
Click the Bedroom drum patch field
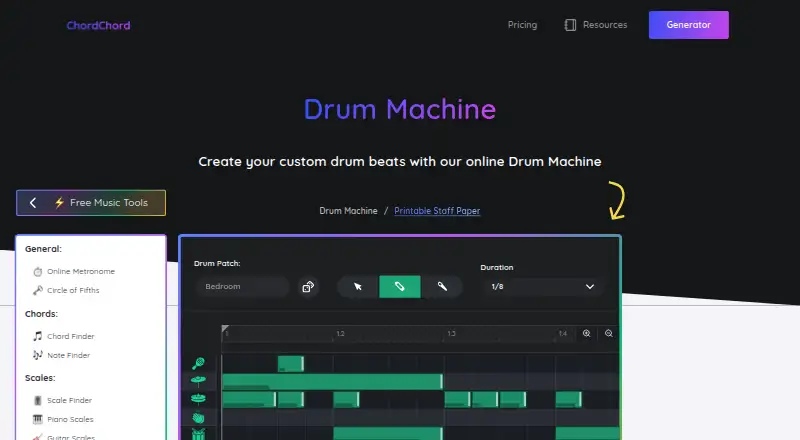click(x=242, y=286)
